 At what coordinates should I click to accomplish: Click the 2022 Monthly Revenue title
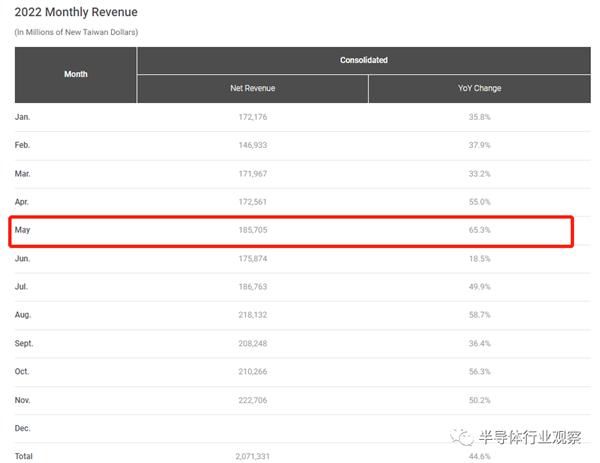pos(76,12)
